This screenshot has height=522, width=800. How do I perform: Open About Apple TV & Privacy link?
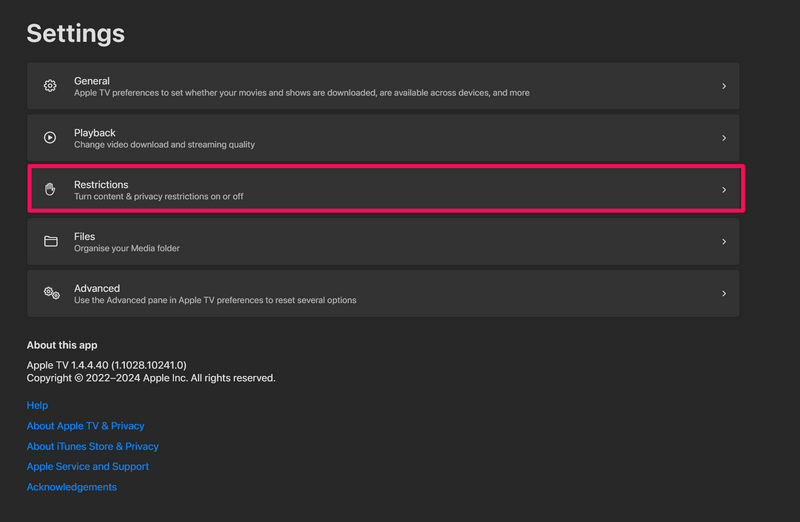[86, 426]
